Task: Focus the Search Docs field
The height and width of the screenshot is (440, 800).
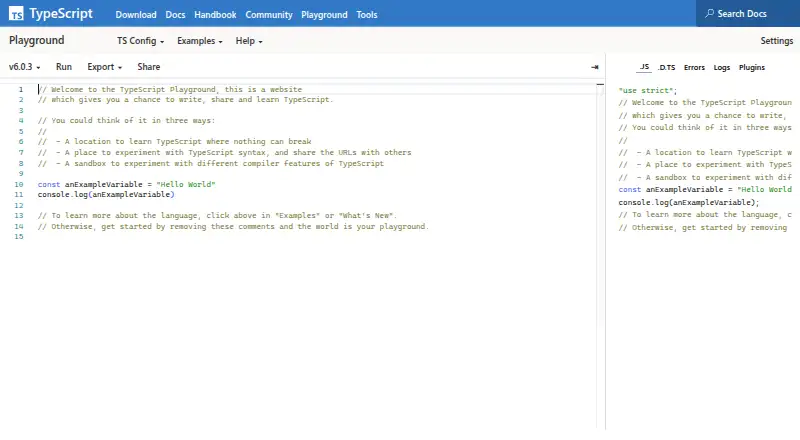Action: pyautogui.click(x=748, y=14)
